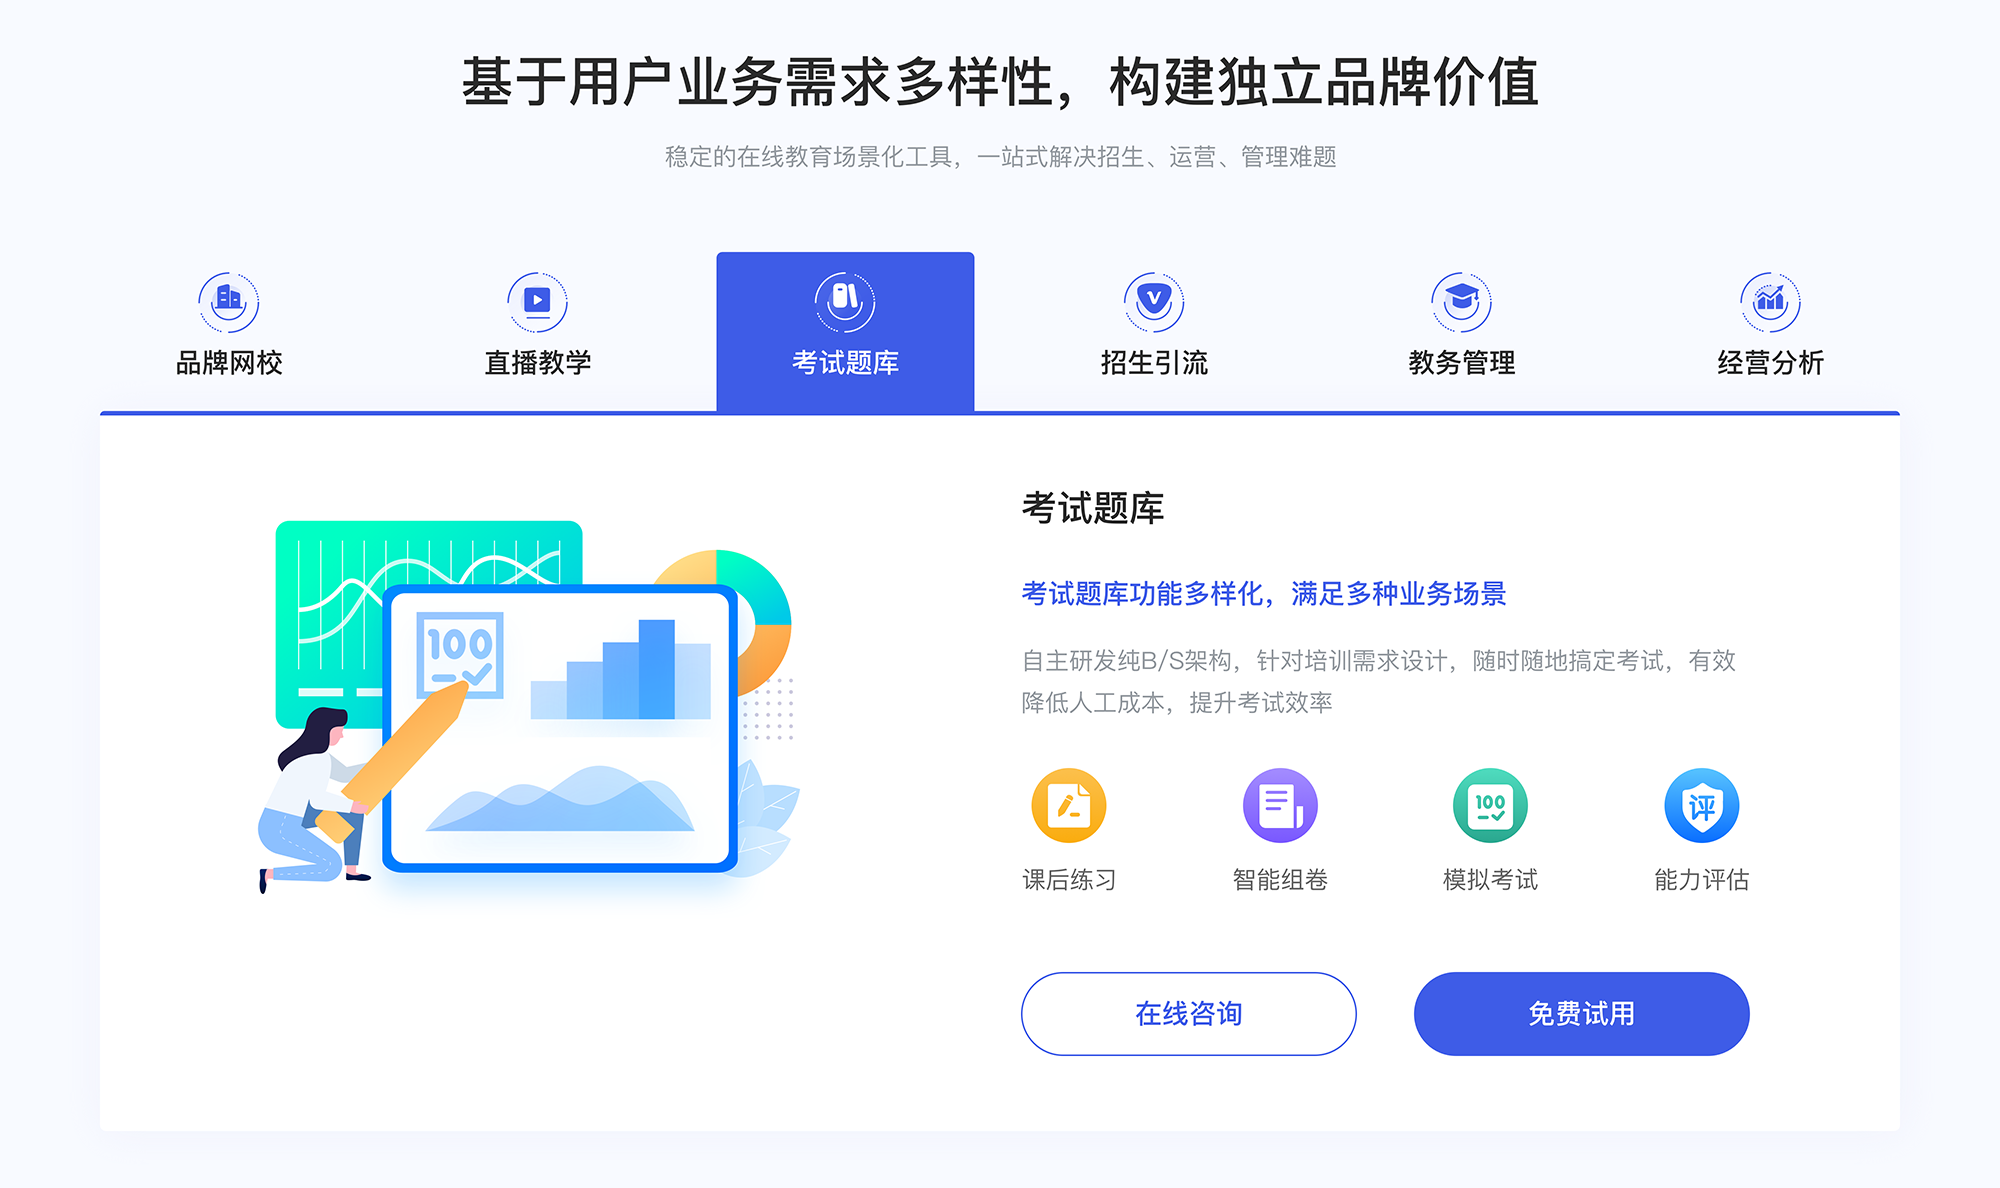Viewport: 2000px width, 1188px height.
Task: Click the 品牌网校 icon
Action: [226, 297]
